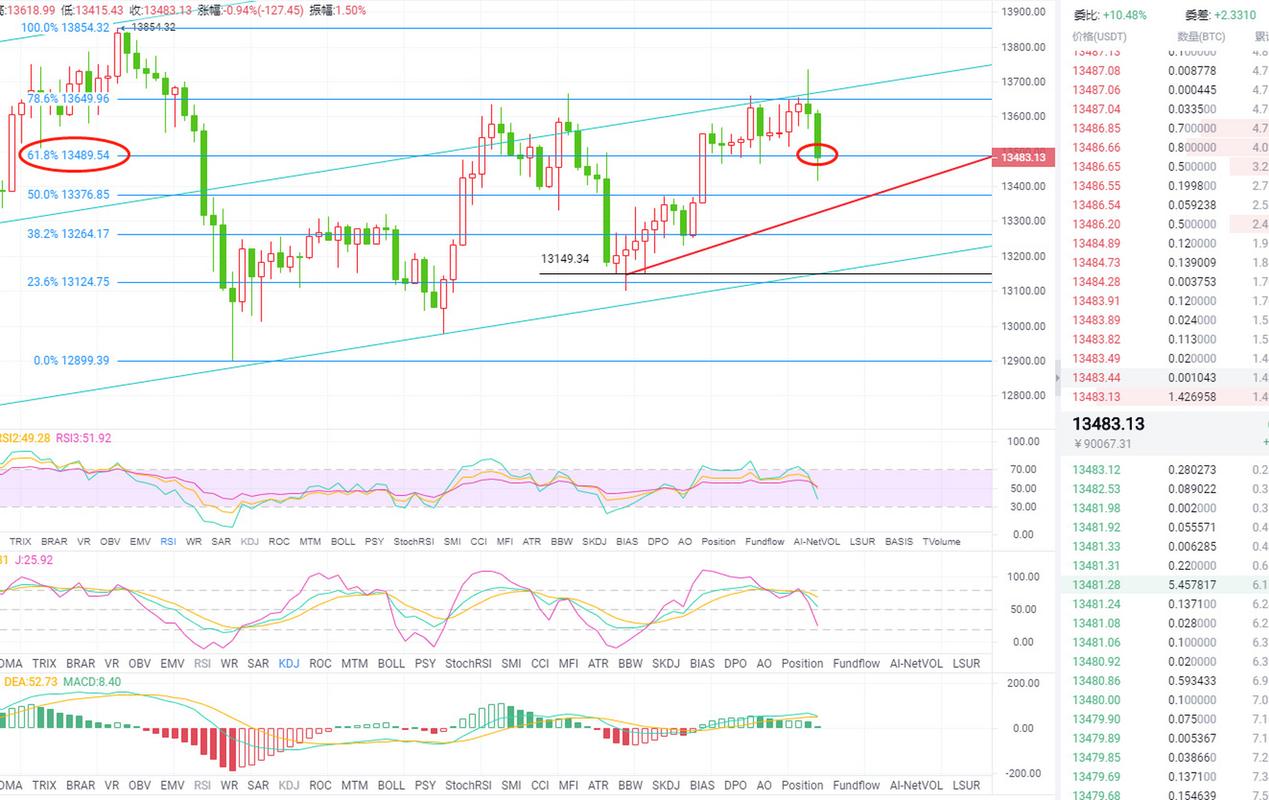Switch middle indicator row to SKDJ

(x=665, y=663)
